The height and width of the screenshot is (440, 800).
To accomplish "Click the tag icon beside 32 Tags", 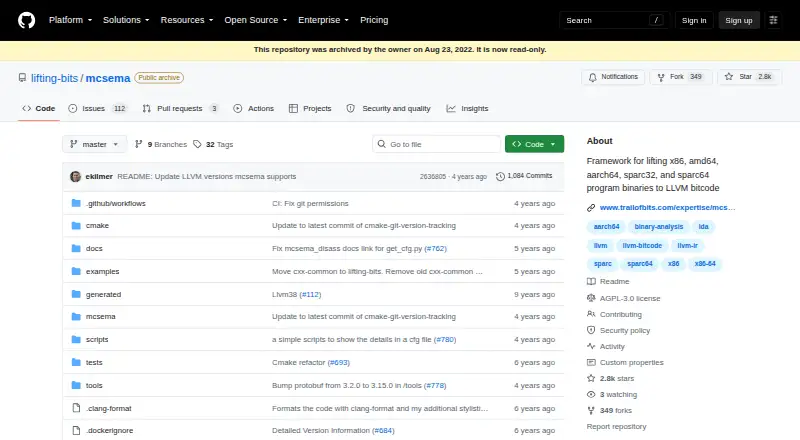I will pos(197,144).
